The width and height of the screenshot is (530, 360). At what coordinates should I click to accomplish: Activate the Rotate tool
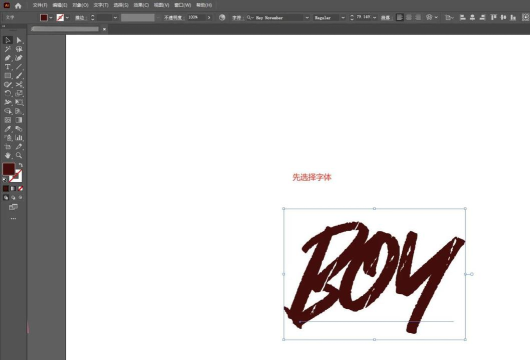[7, 93]
